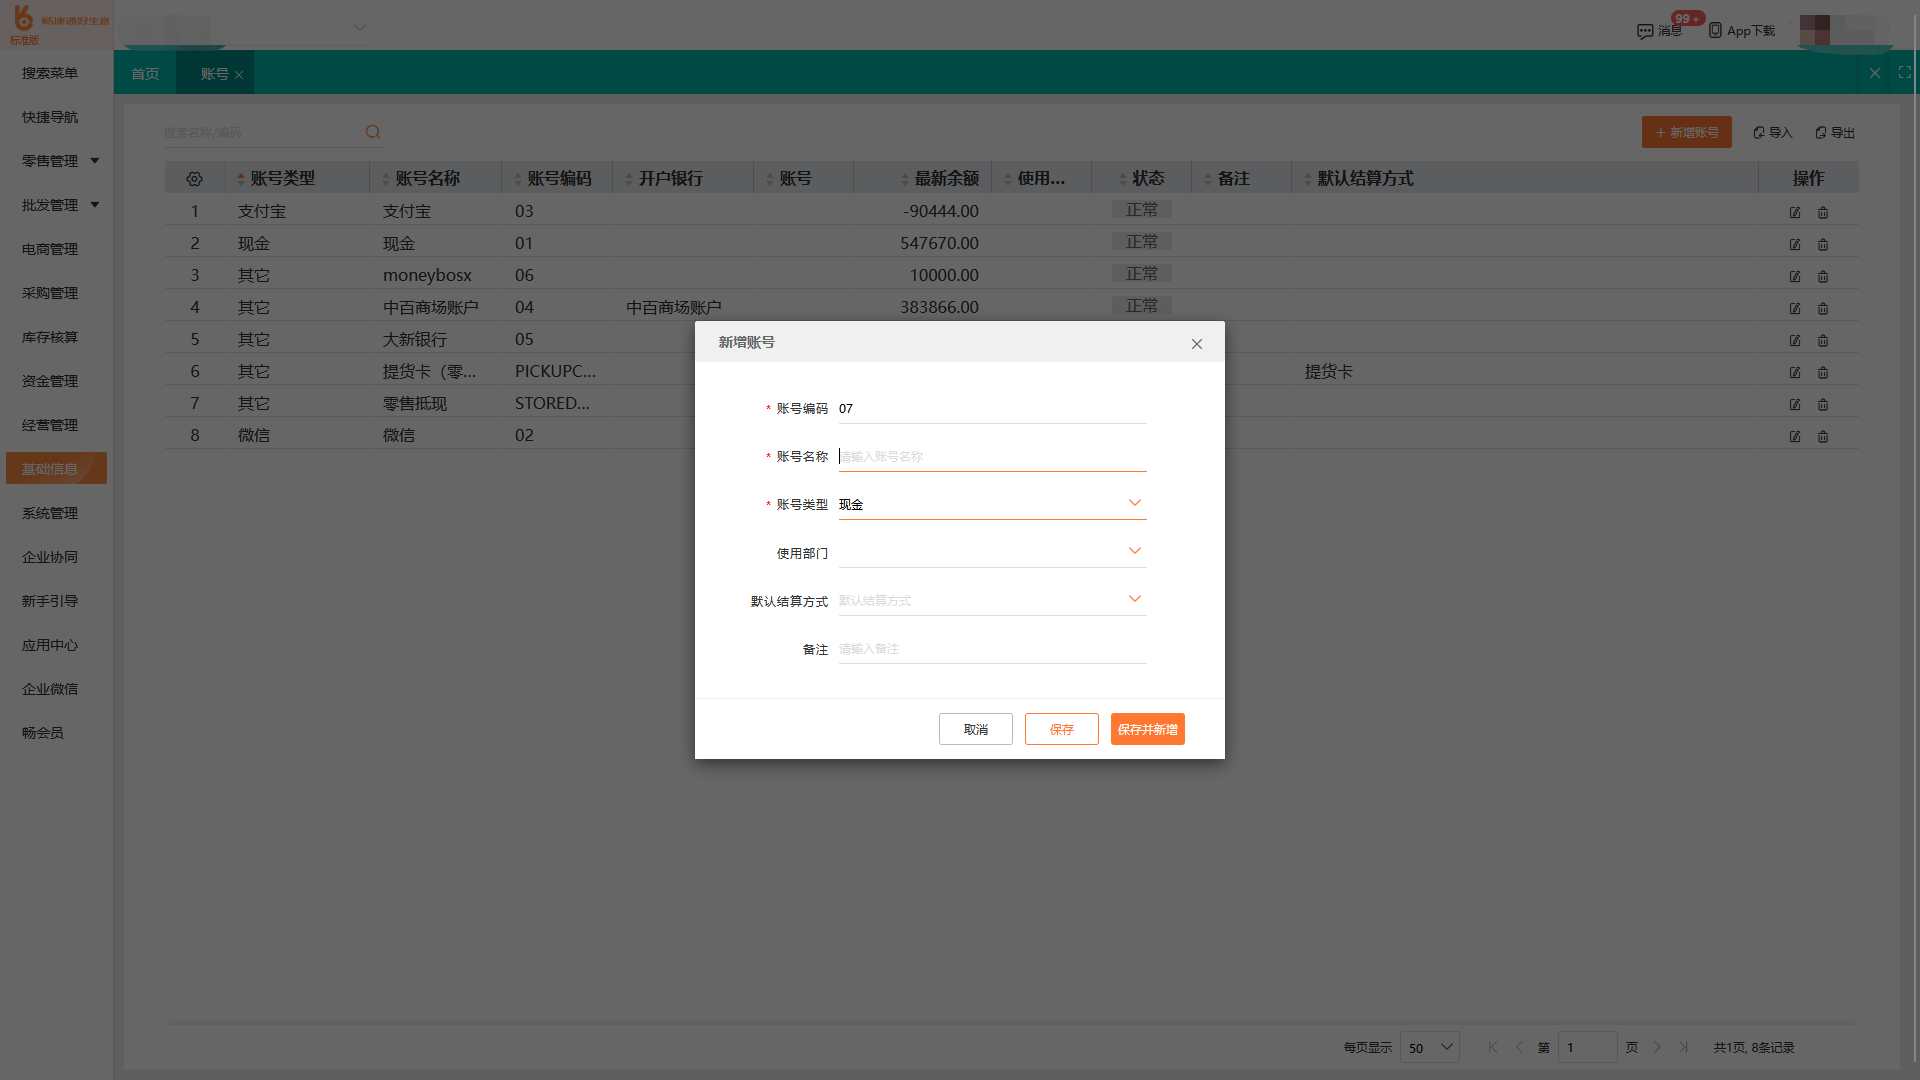Click the import icon to import accounts

point(1774,131)
